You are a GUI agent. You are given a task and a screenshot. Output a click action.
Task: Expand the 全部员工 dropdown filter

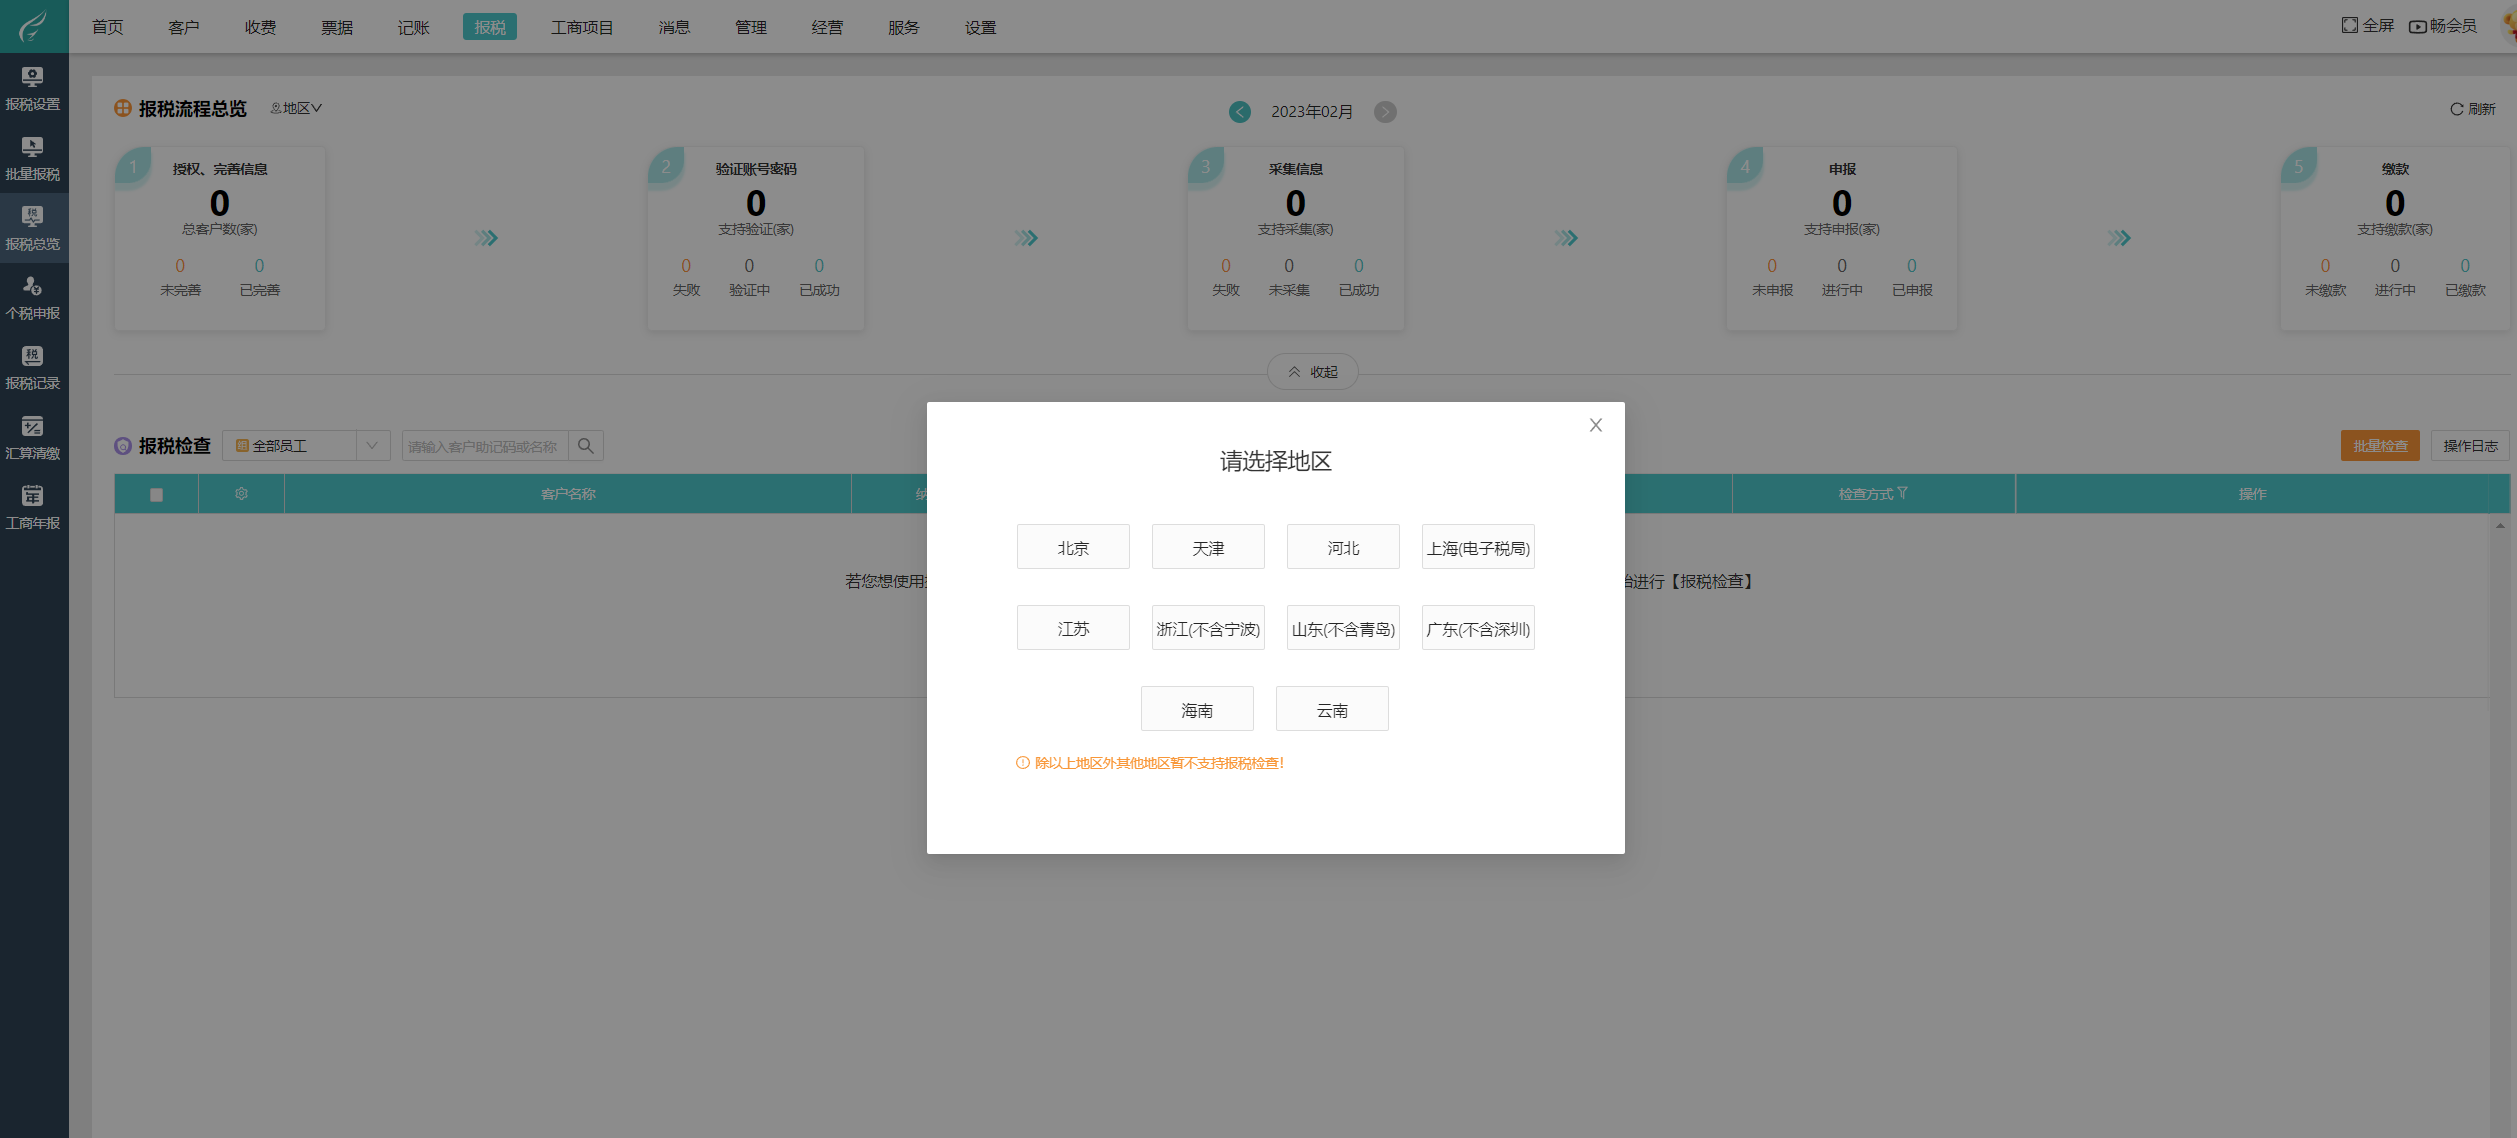(369, 446)
